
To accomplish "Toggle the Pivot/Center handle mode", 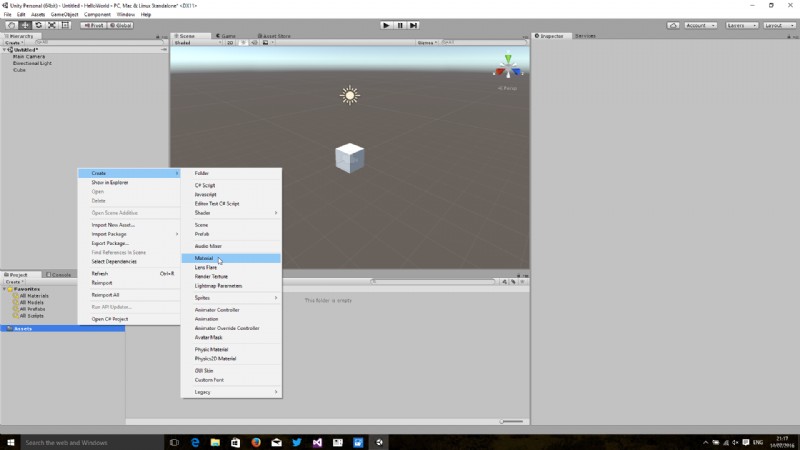I will pyautogui.click(x=95, y=25).
